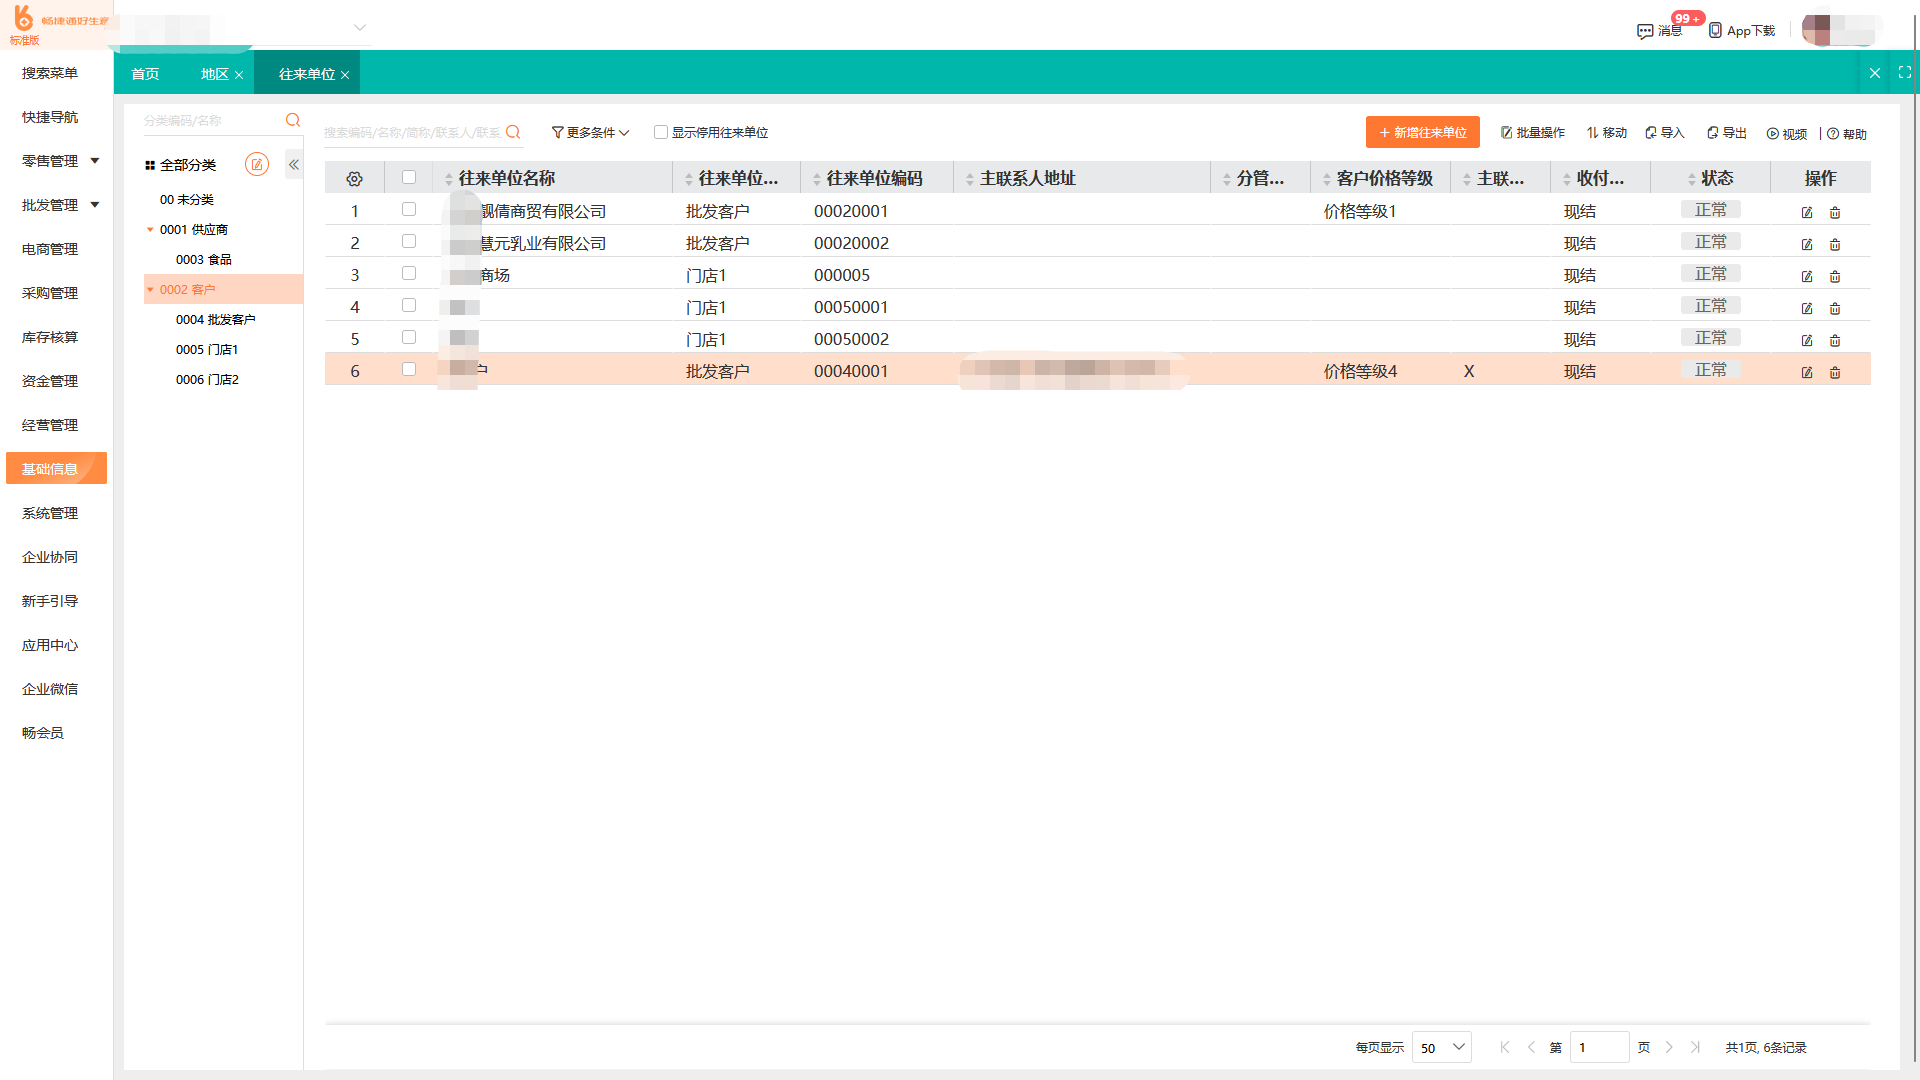Toggle 显示停用往来单位 checkbox
This screenshot has height=1080, width=1920.
tap(662, 131)
